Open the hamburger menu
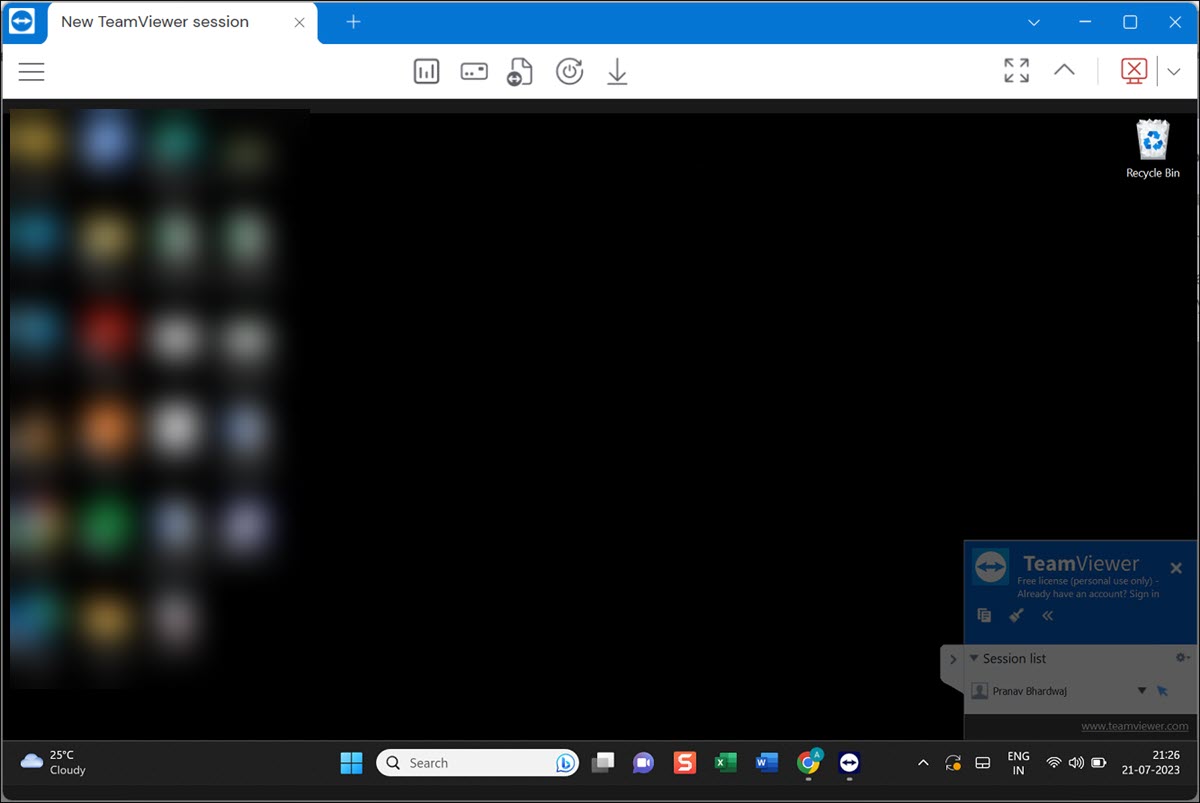 [31, 71]
